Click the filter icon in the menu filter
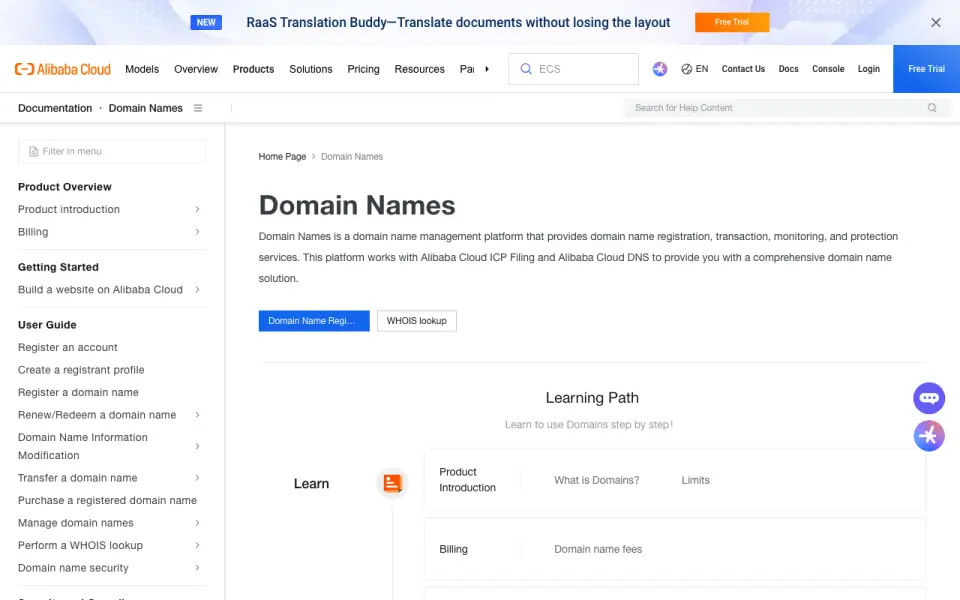 pos(34,151)
